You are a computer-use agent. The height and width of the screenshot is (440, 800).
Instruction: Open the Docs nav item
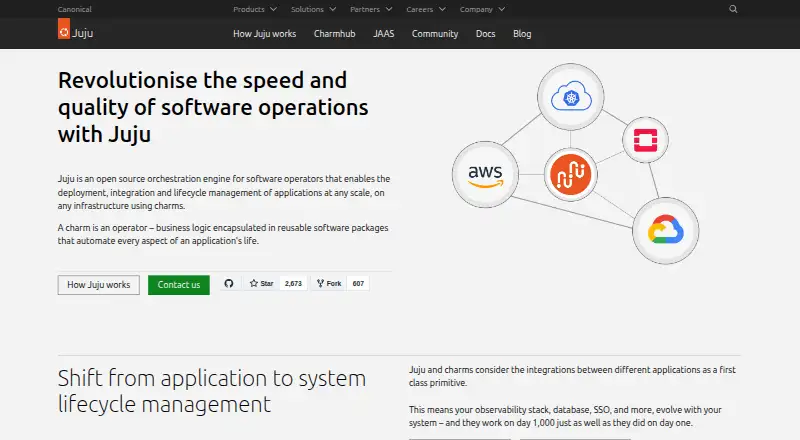click(x=485, y=34)
